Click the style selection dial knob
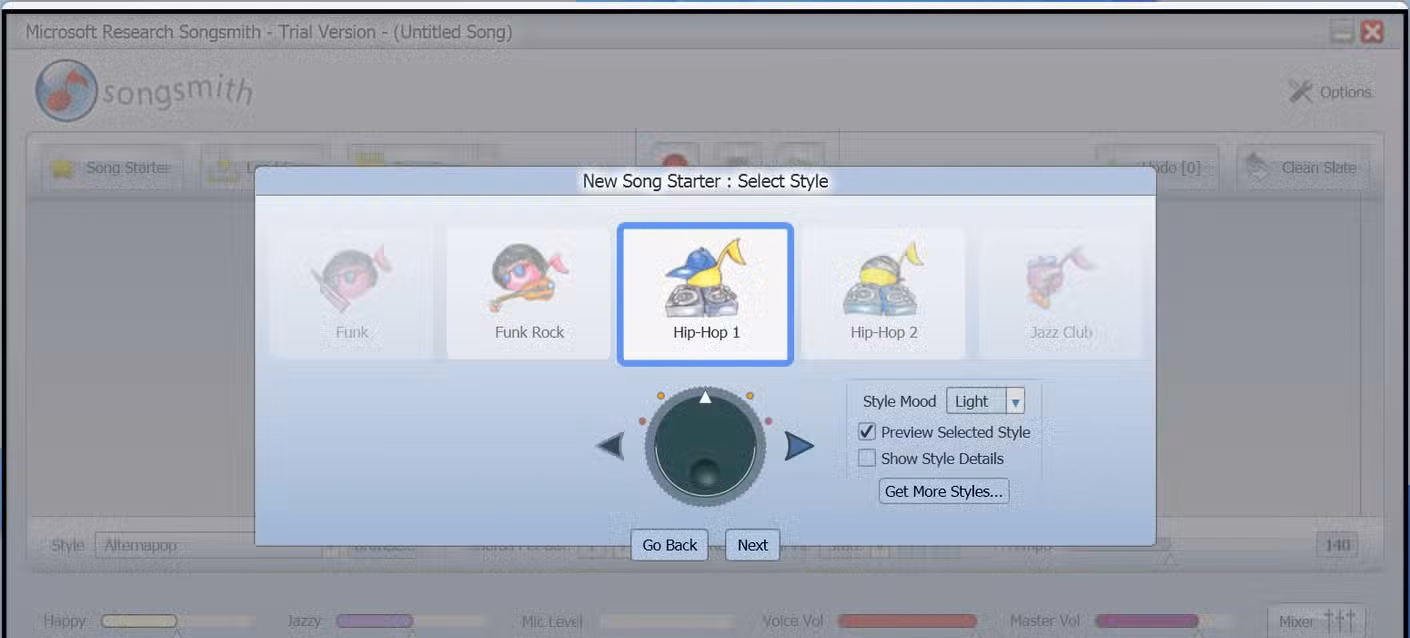The height and width of the screenshot is (638, 1410). click(705, 447)
